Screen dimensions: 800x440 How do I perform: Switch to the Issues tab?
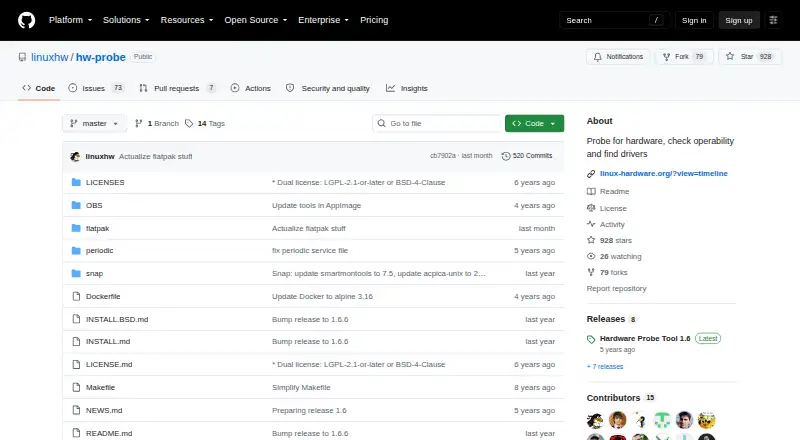click(x=96, y=88)
